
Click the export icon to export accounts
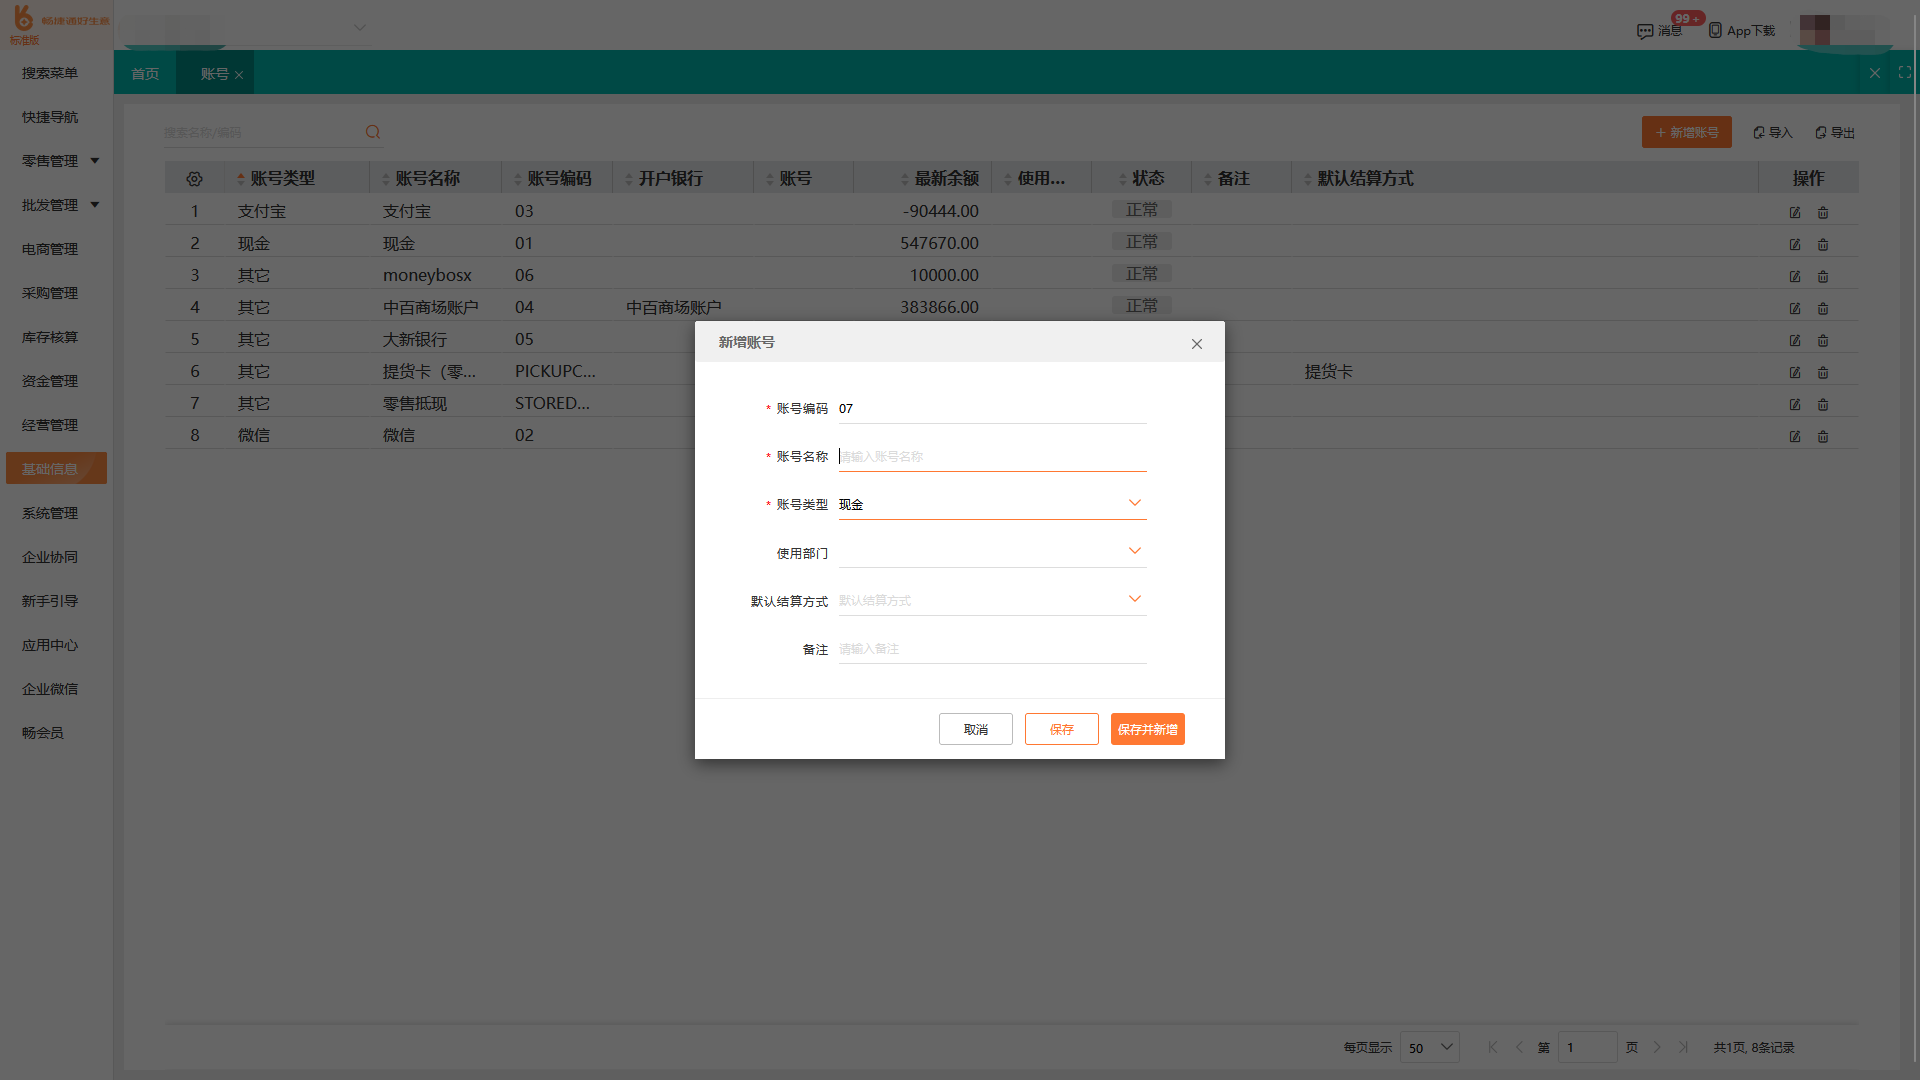click(x=1837, y=132)
